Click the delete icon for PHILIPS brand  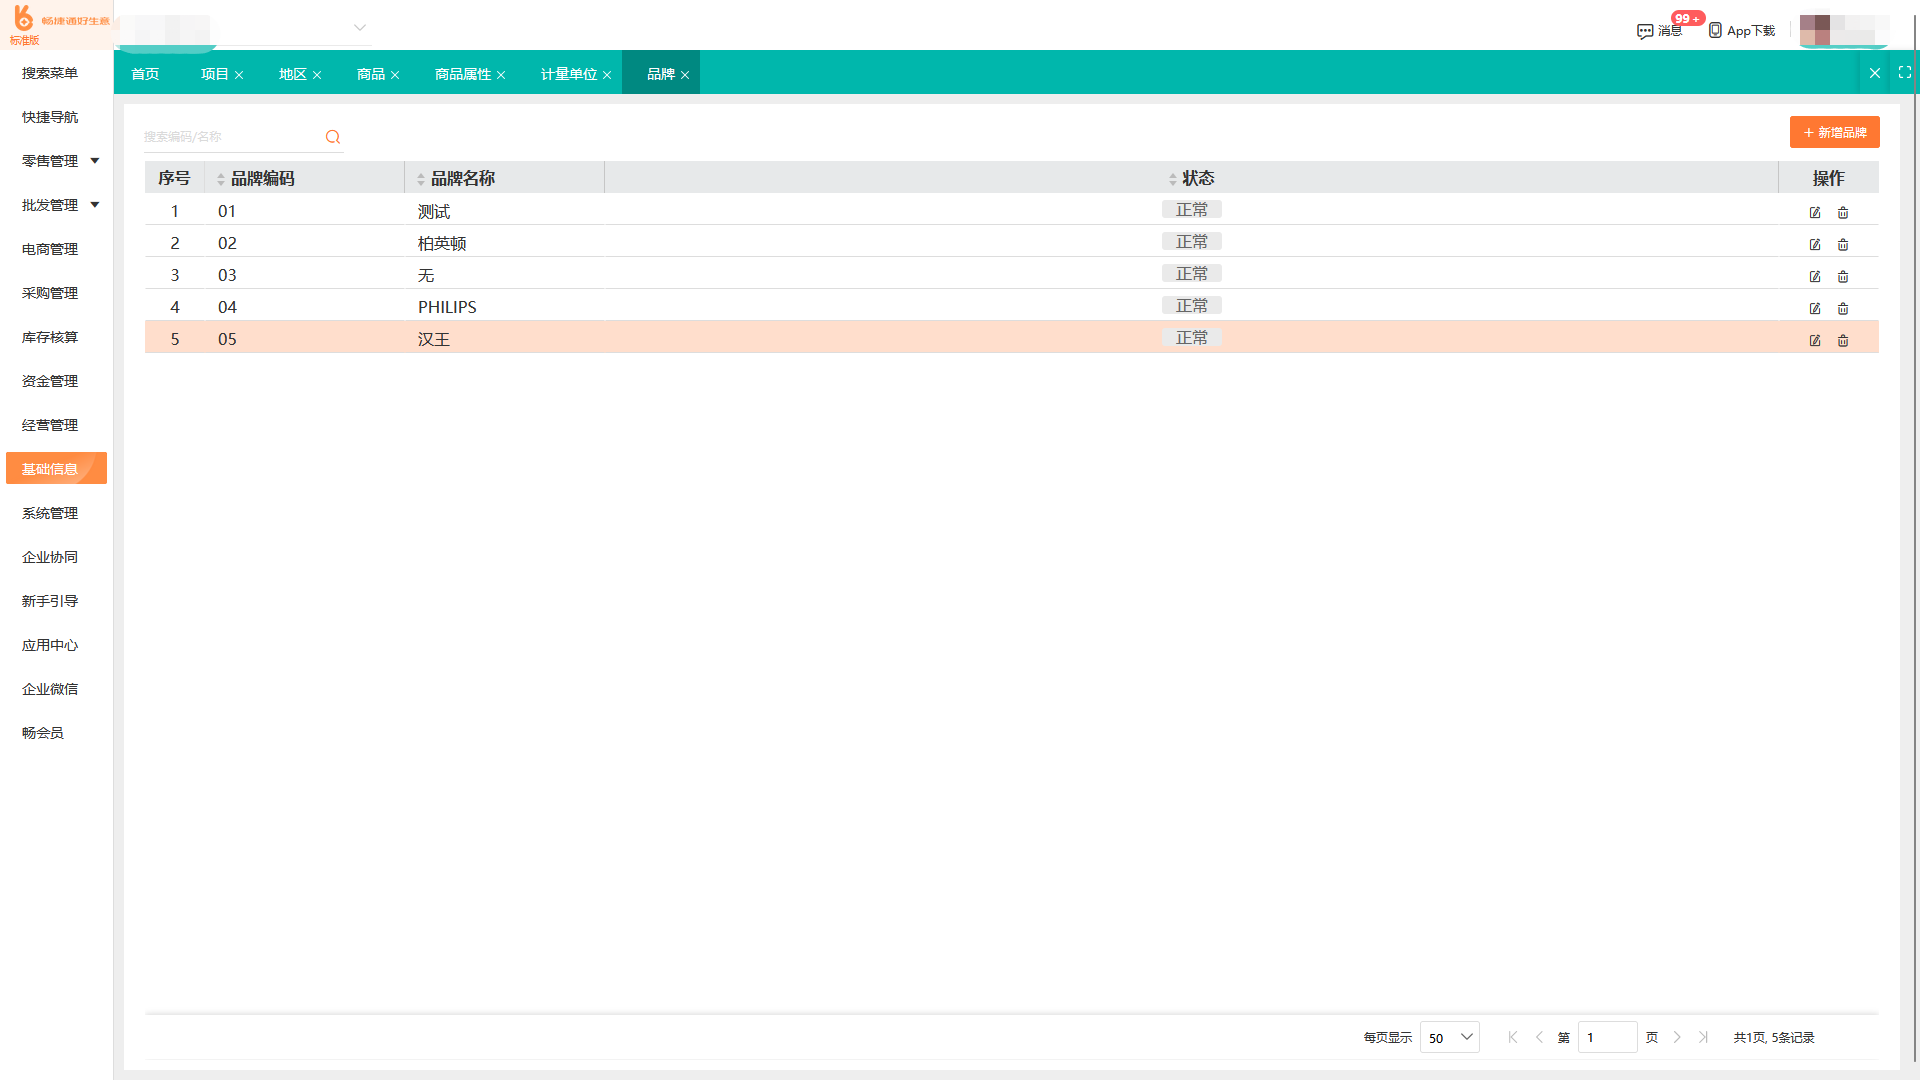1844,306
